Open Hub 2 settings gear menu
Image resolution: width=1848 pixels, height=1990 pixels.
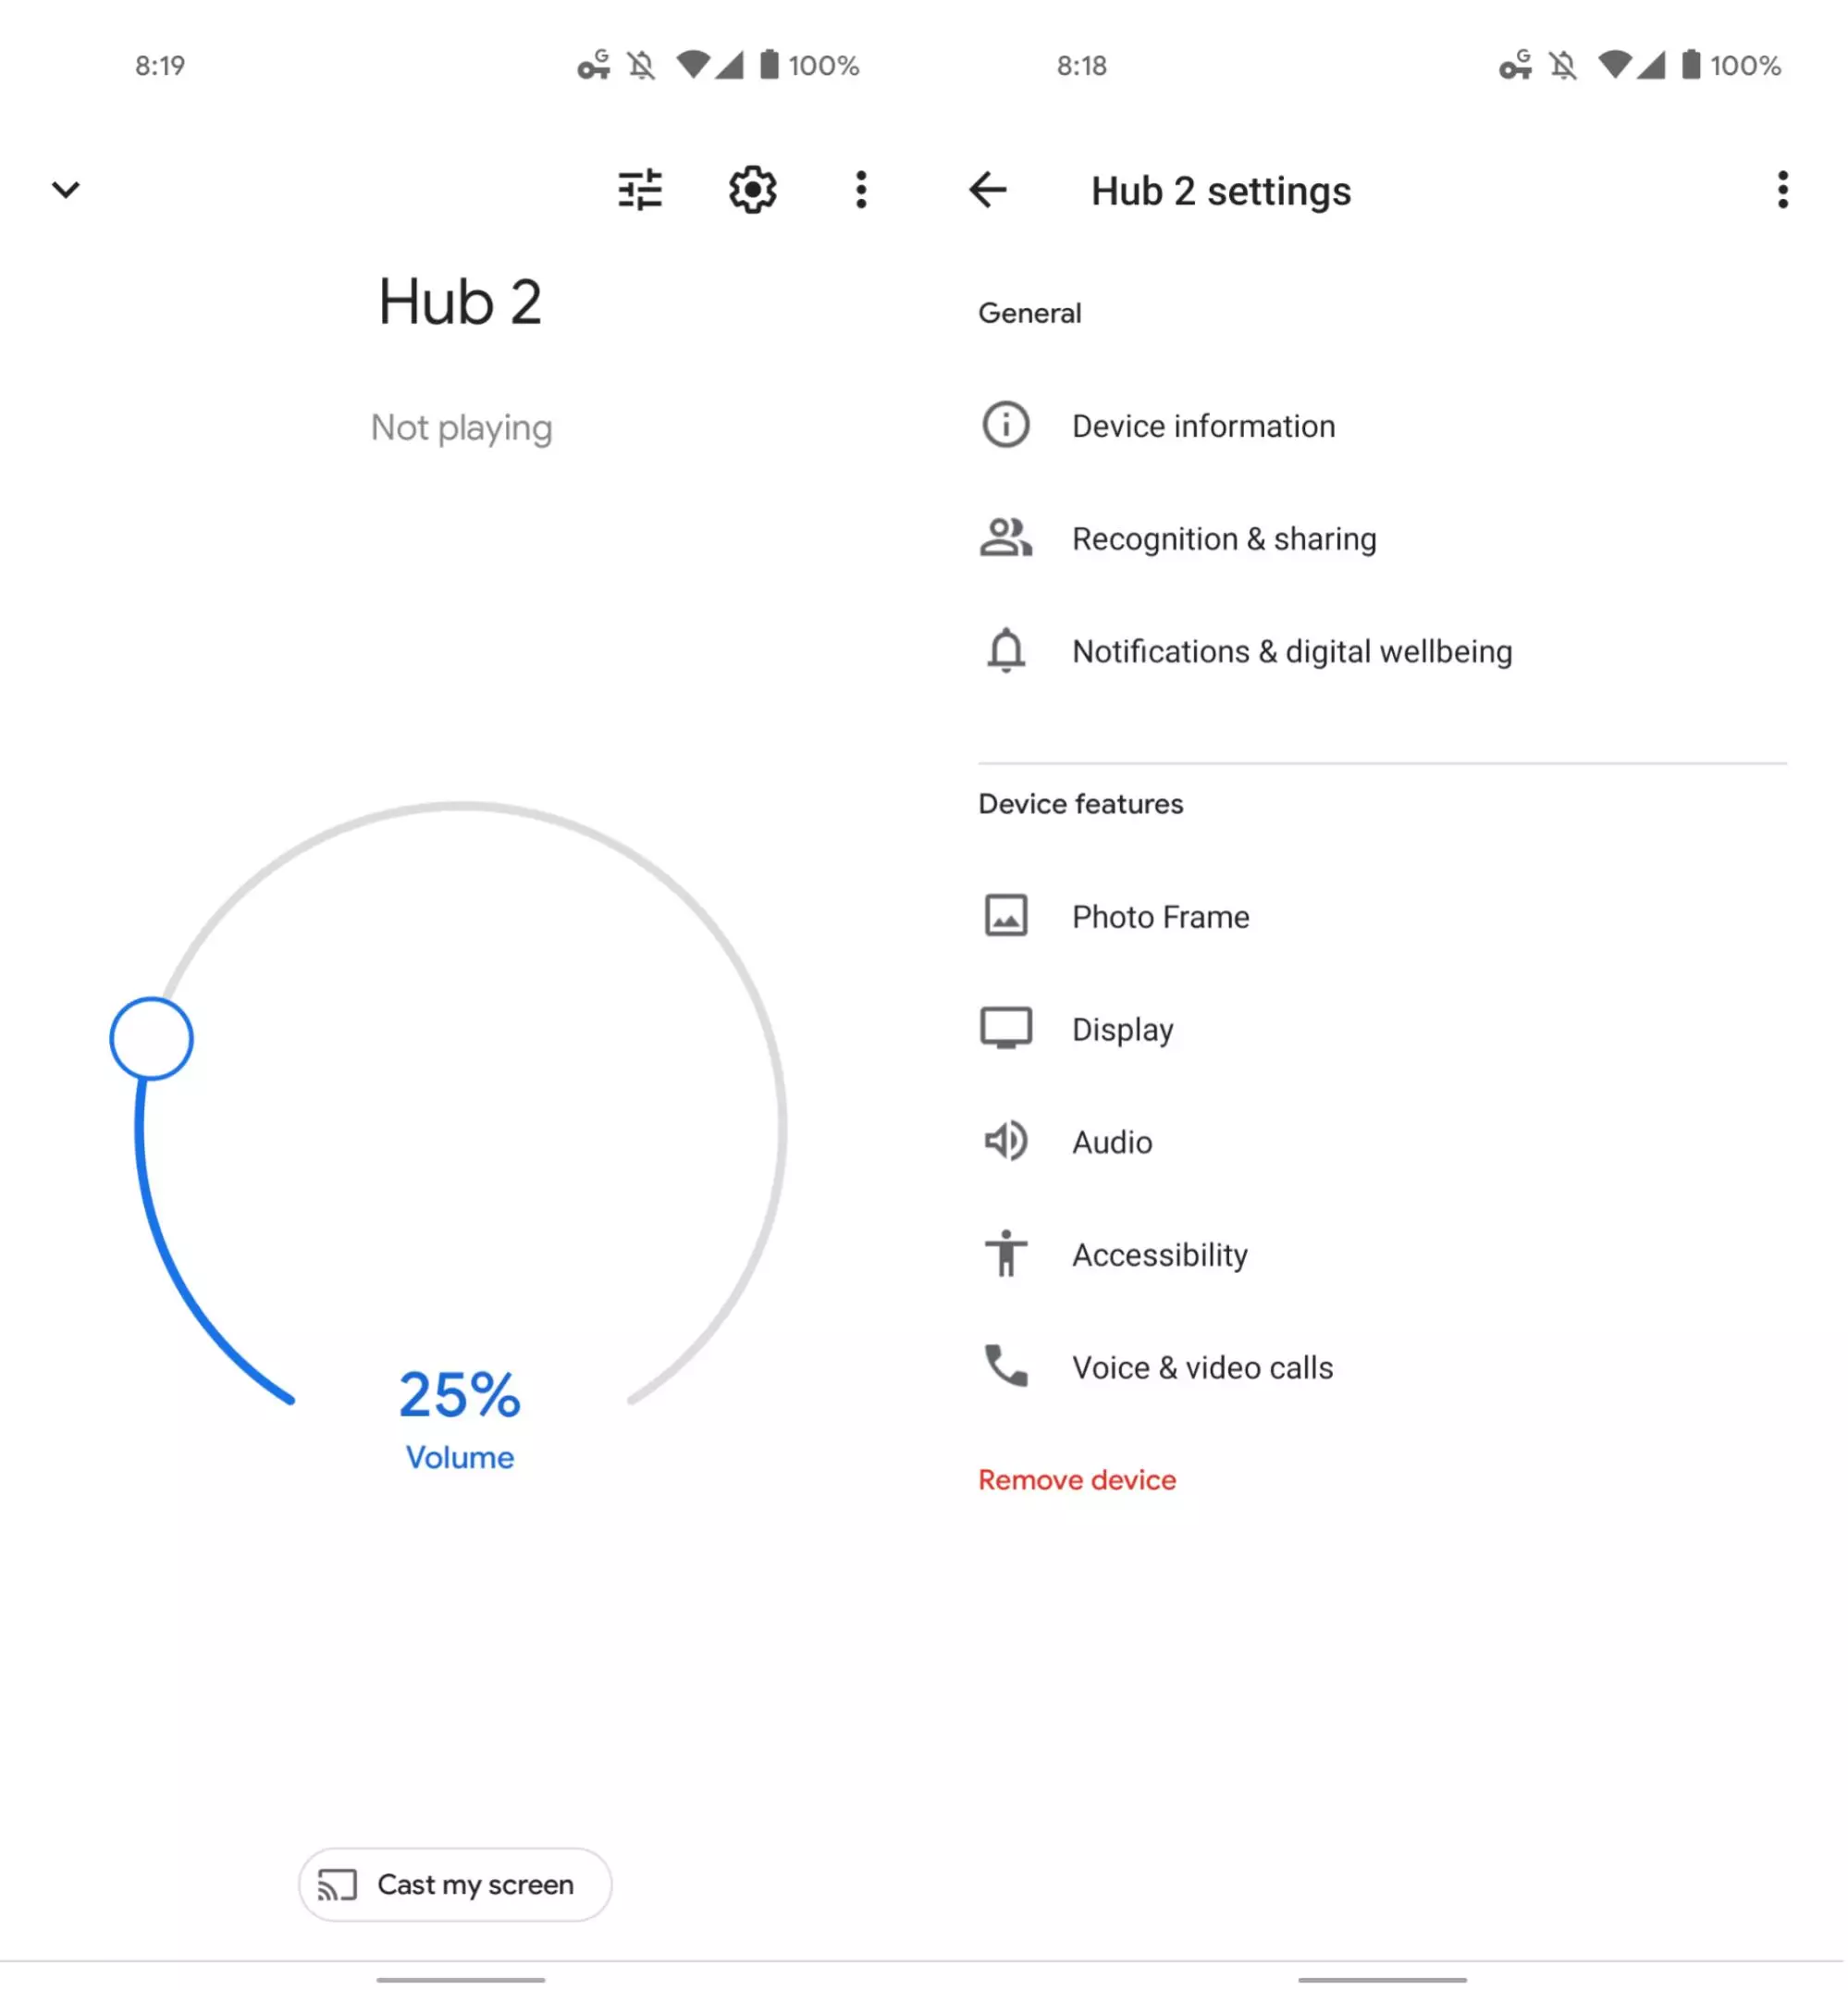click(750, 190)
